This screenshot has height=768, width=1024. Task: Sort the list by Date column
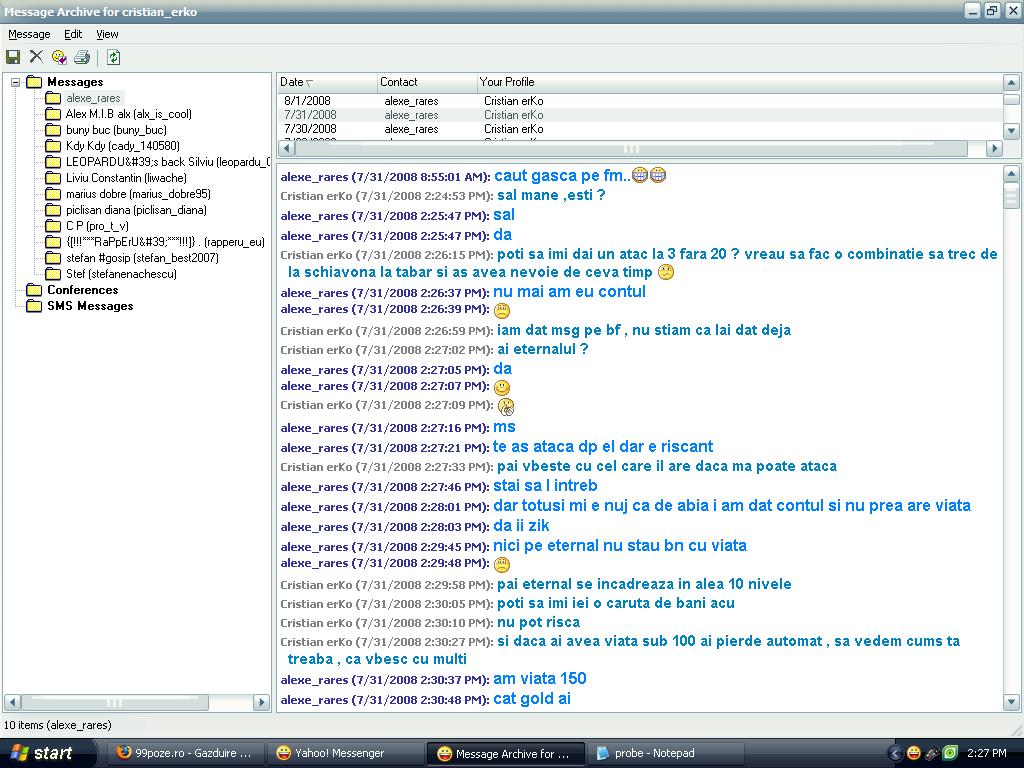[x=295, y=82]
